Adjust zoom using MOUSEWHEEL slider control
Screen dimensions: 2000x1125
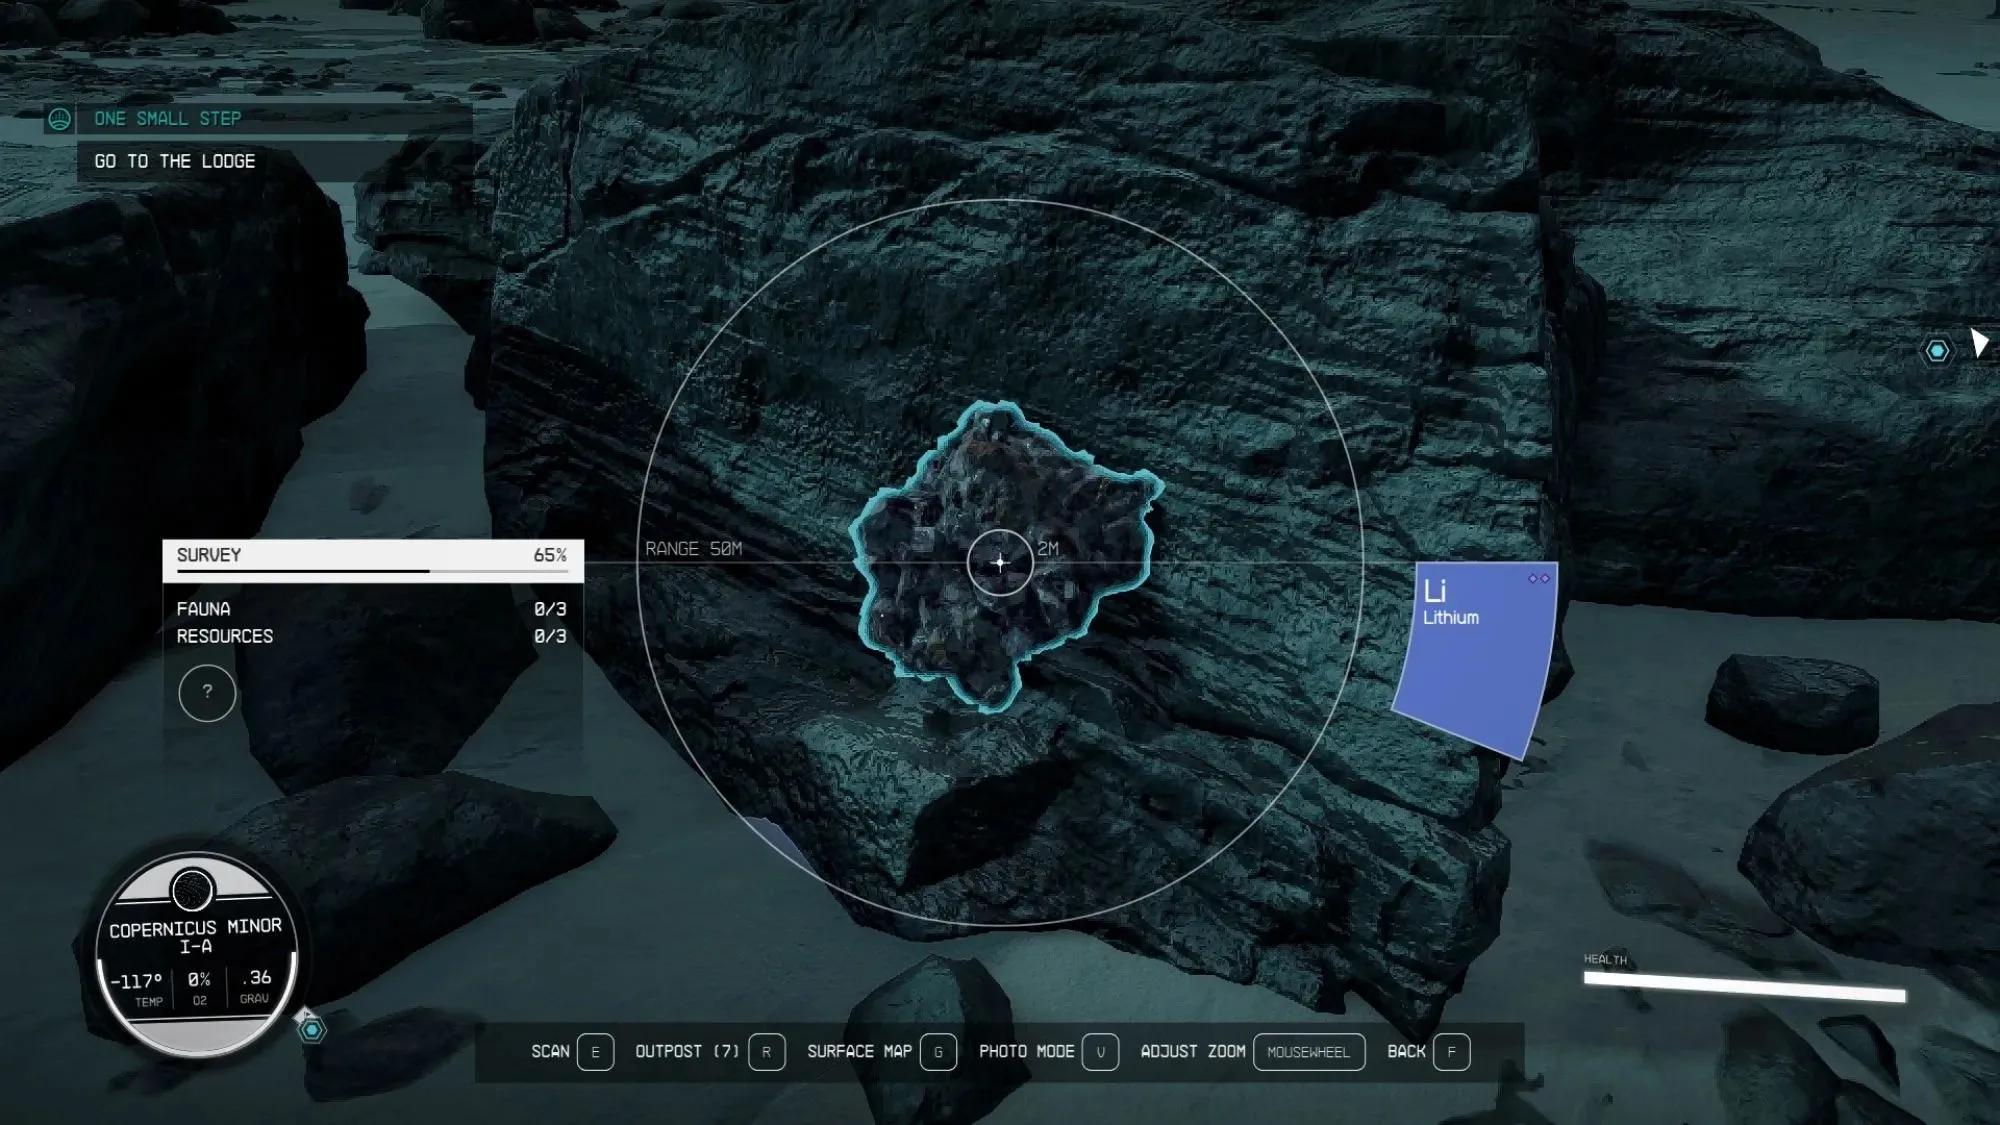[1308, 1051]
